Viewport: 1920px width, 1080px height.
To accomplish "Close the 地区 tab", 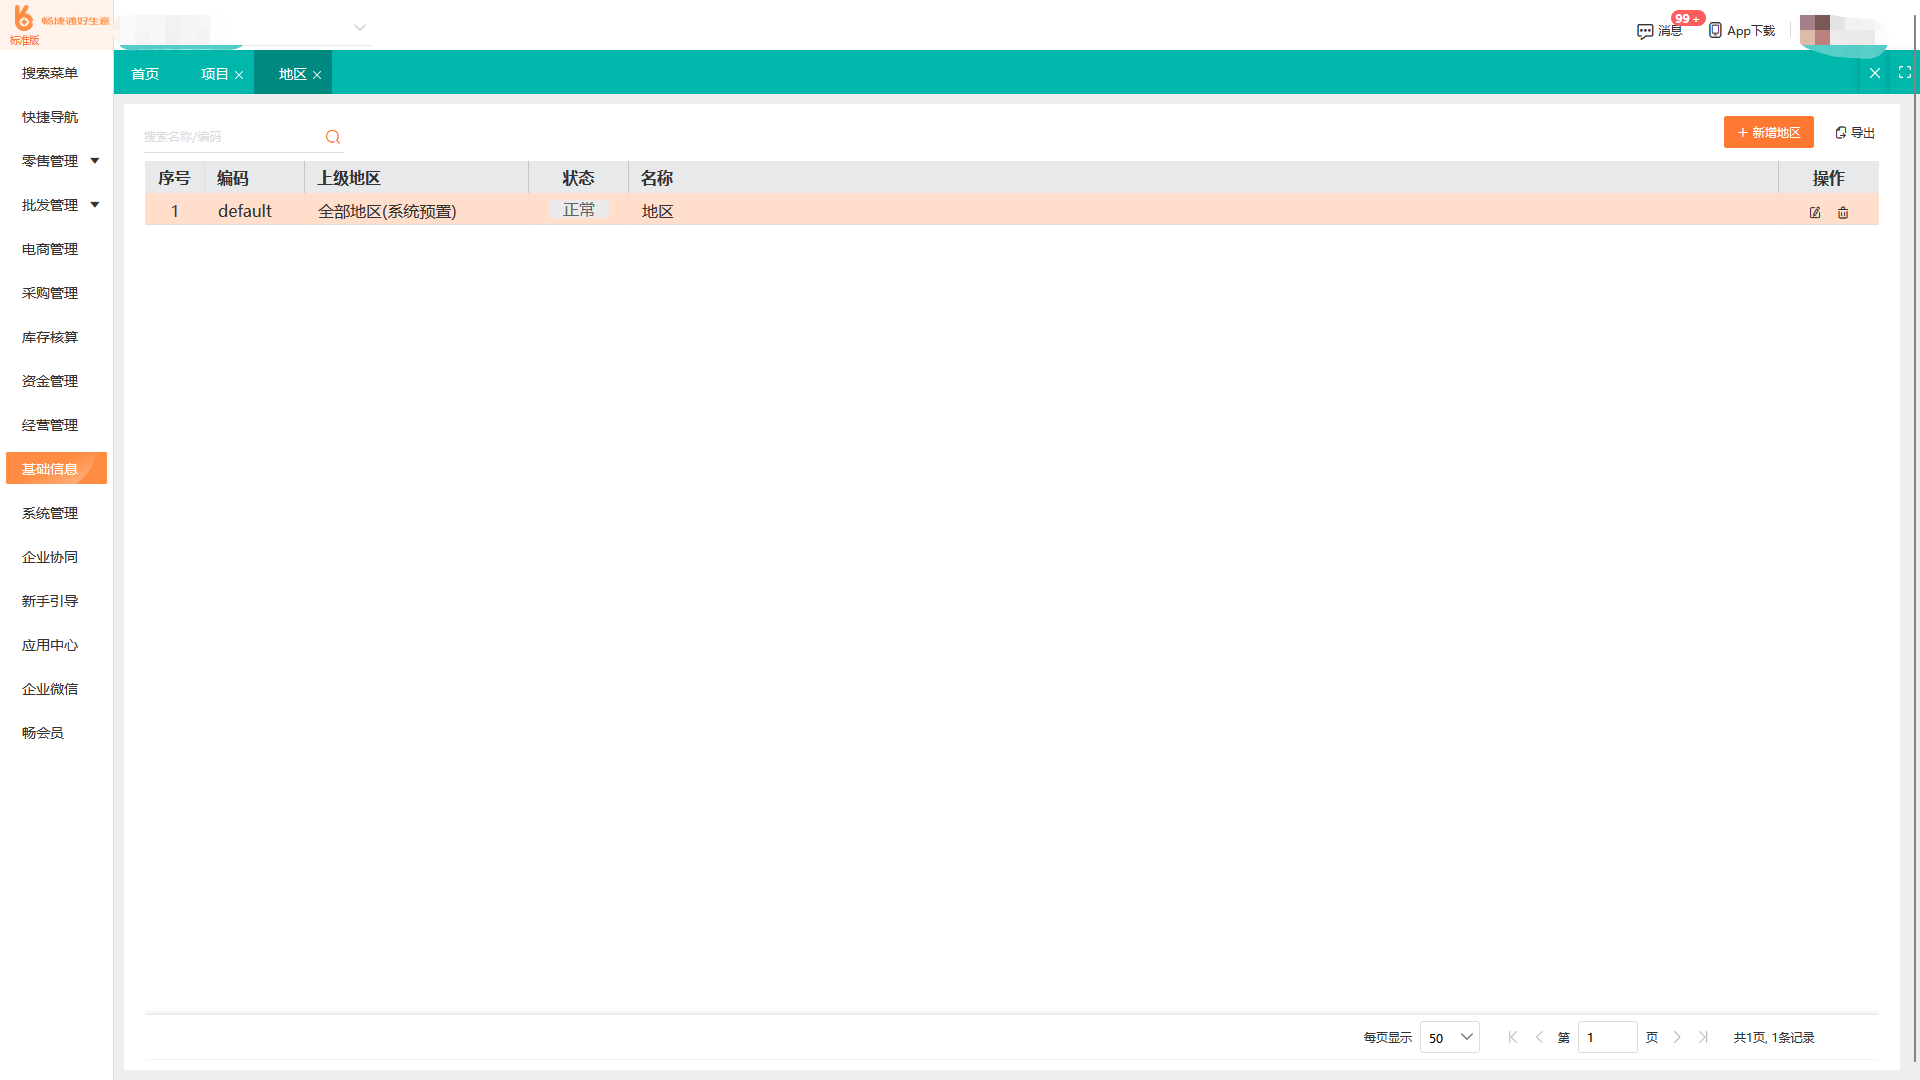I will point(318,74).
